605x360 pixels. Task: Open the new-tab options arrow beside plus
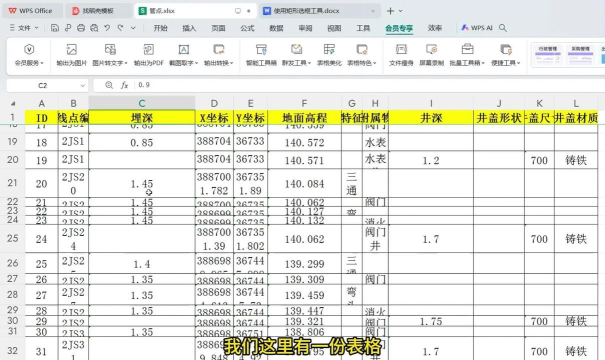tap(401, 11)
